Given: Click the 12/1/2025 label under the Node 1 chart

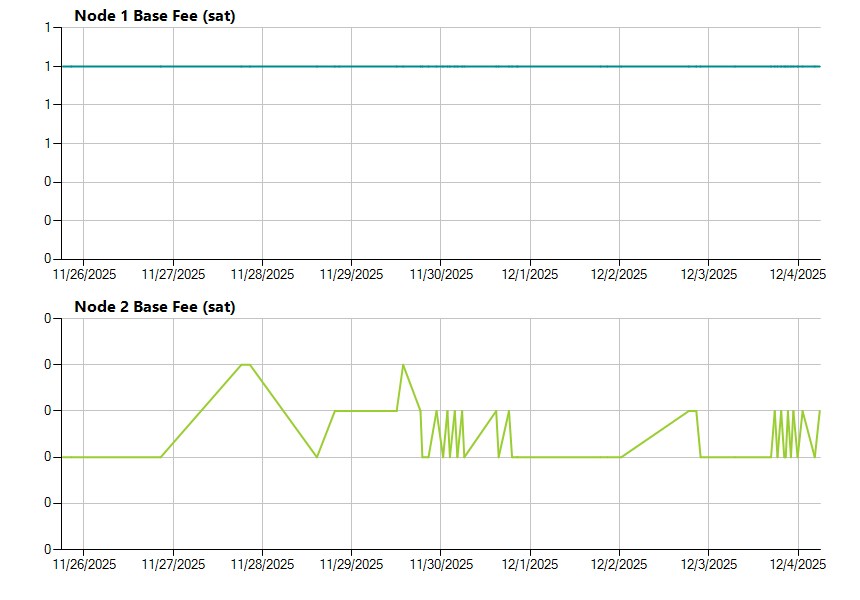Looking at the screenshot, I should pyautogui.click(x=530, y=274).
